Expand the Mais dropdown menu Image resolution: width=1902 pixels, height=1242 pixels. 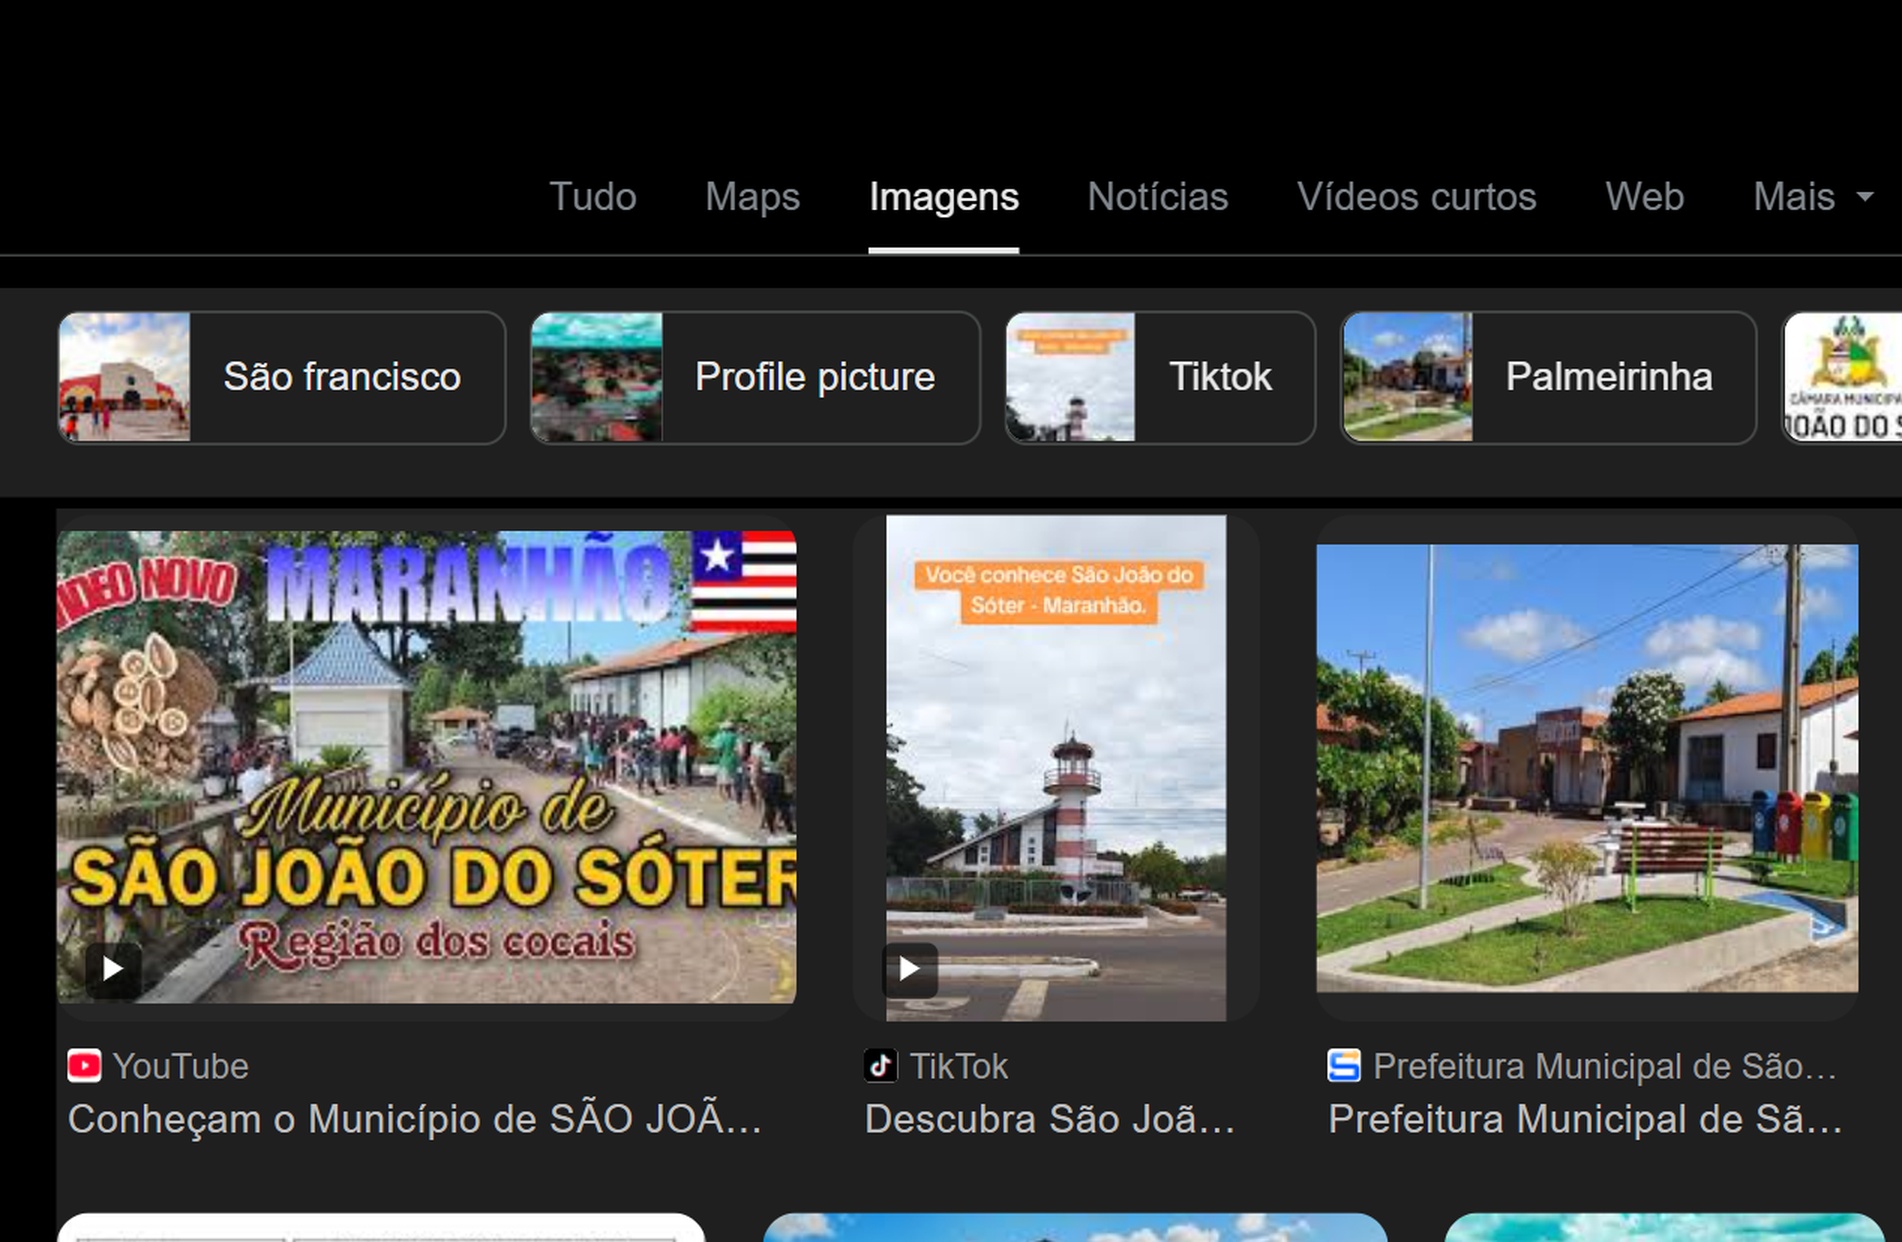[1812, 197]
